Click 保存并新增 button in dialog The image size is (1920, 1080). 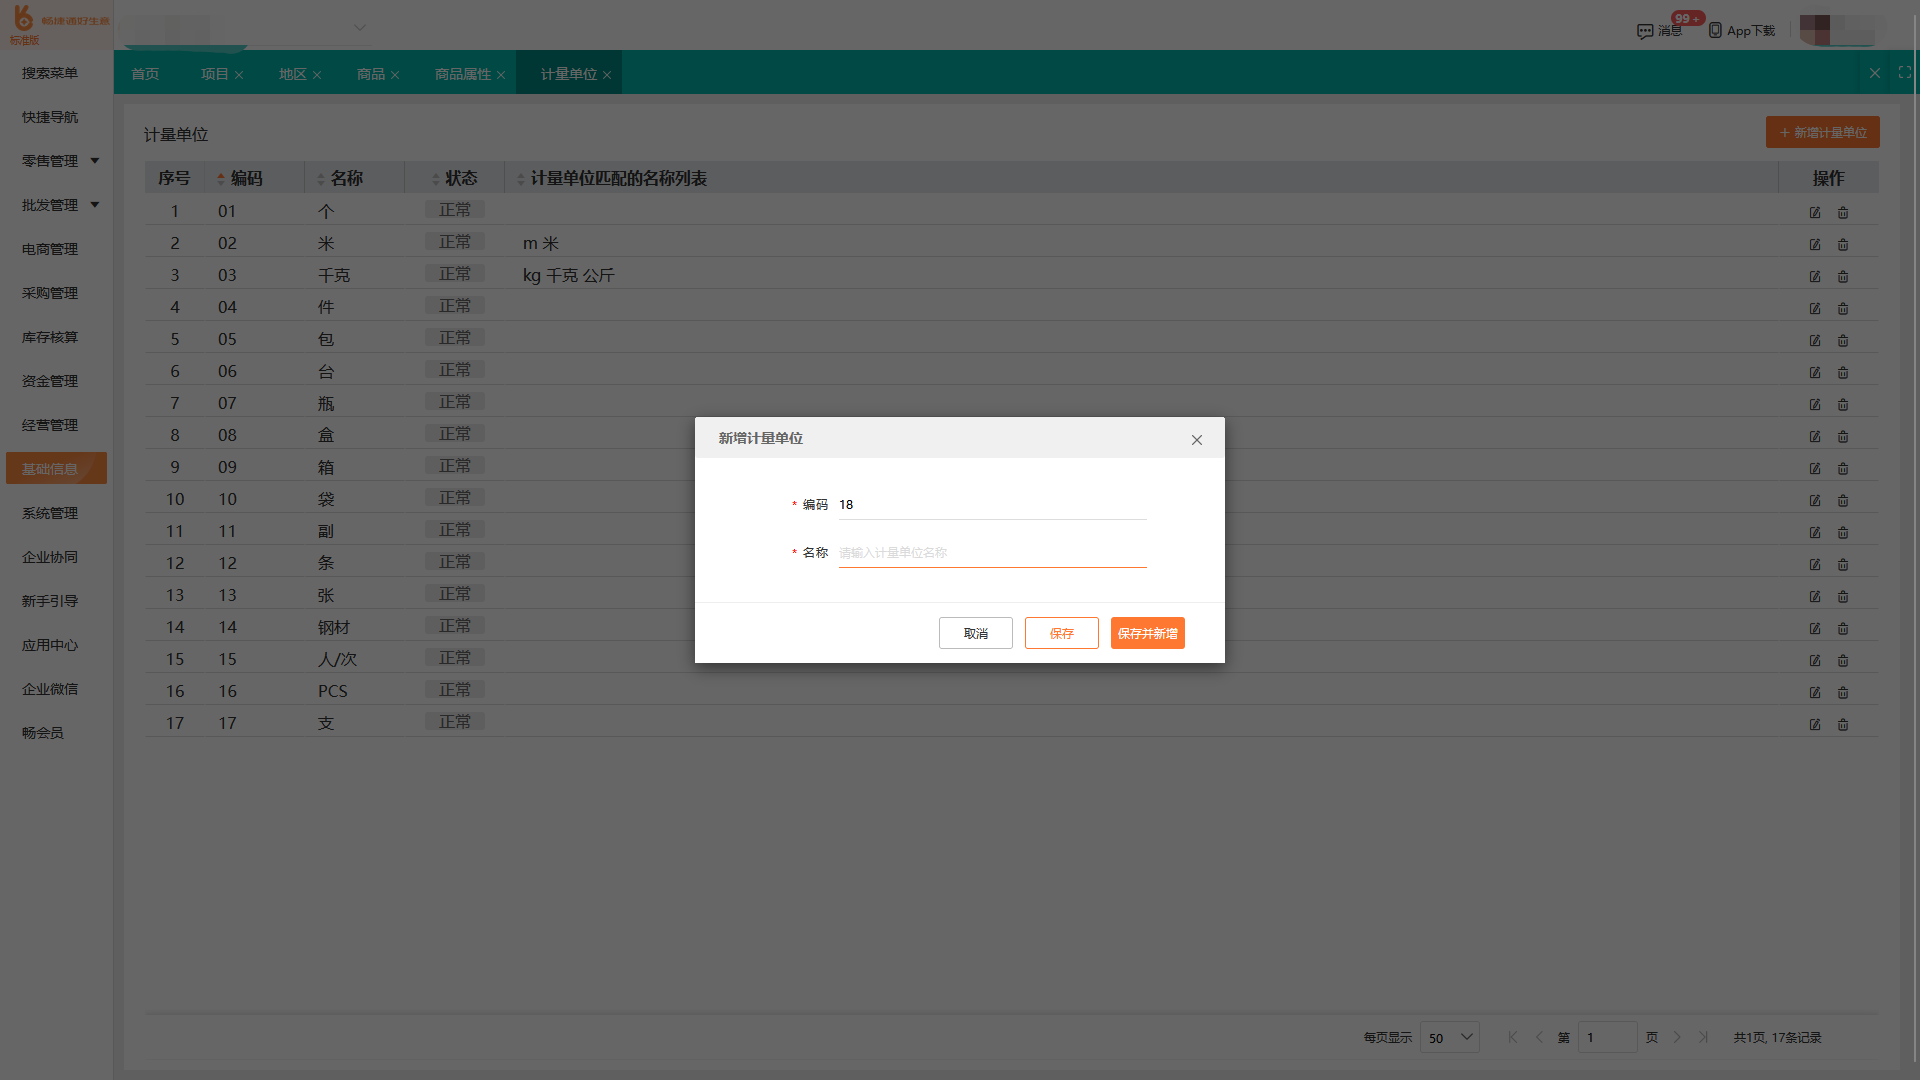1147,633
